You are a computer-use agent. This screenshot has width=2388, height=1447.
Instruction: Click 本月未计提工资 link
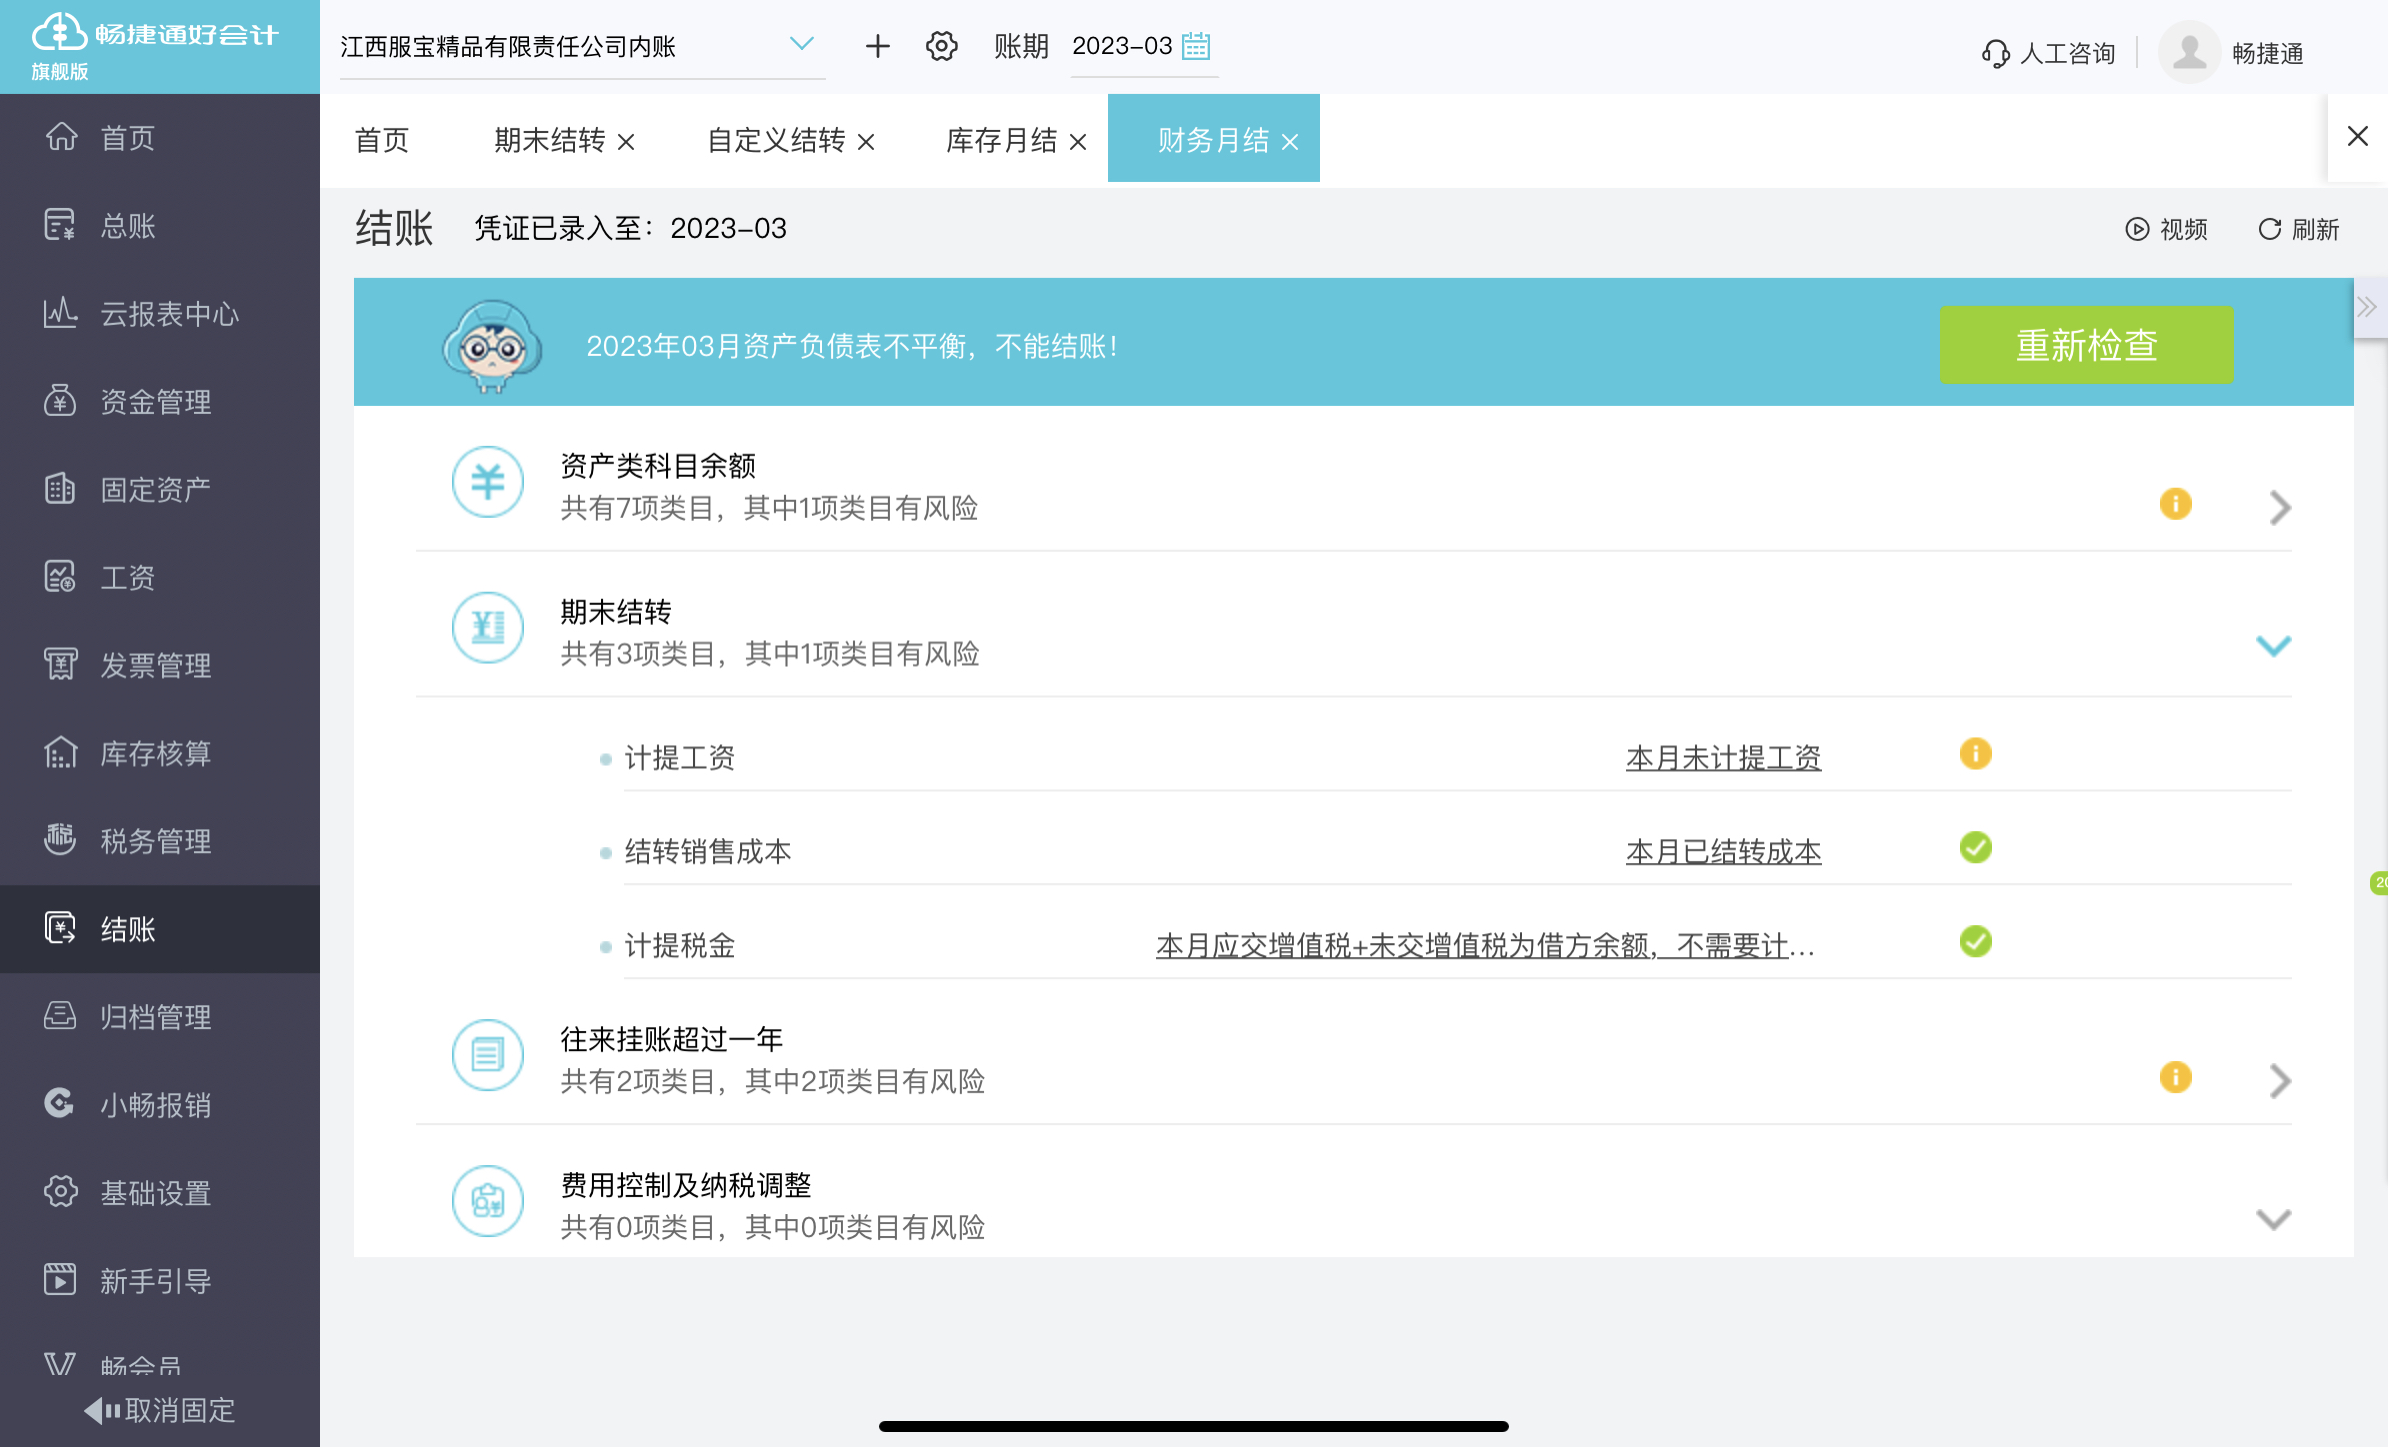(x=1723, y=756)
